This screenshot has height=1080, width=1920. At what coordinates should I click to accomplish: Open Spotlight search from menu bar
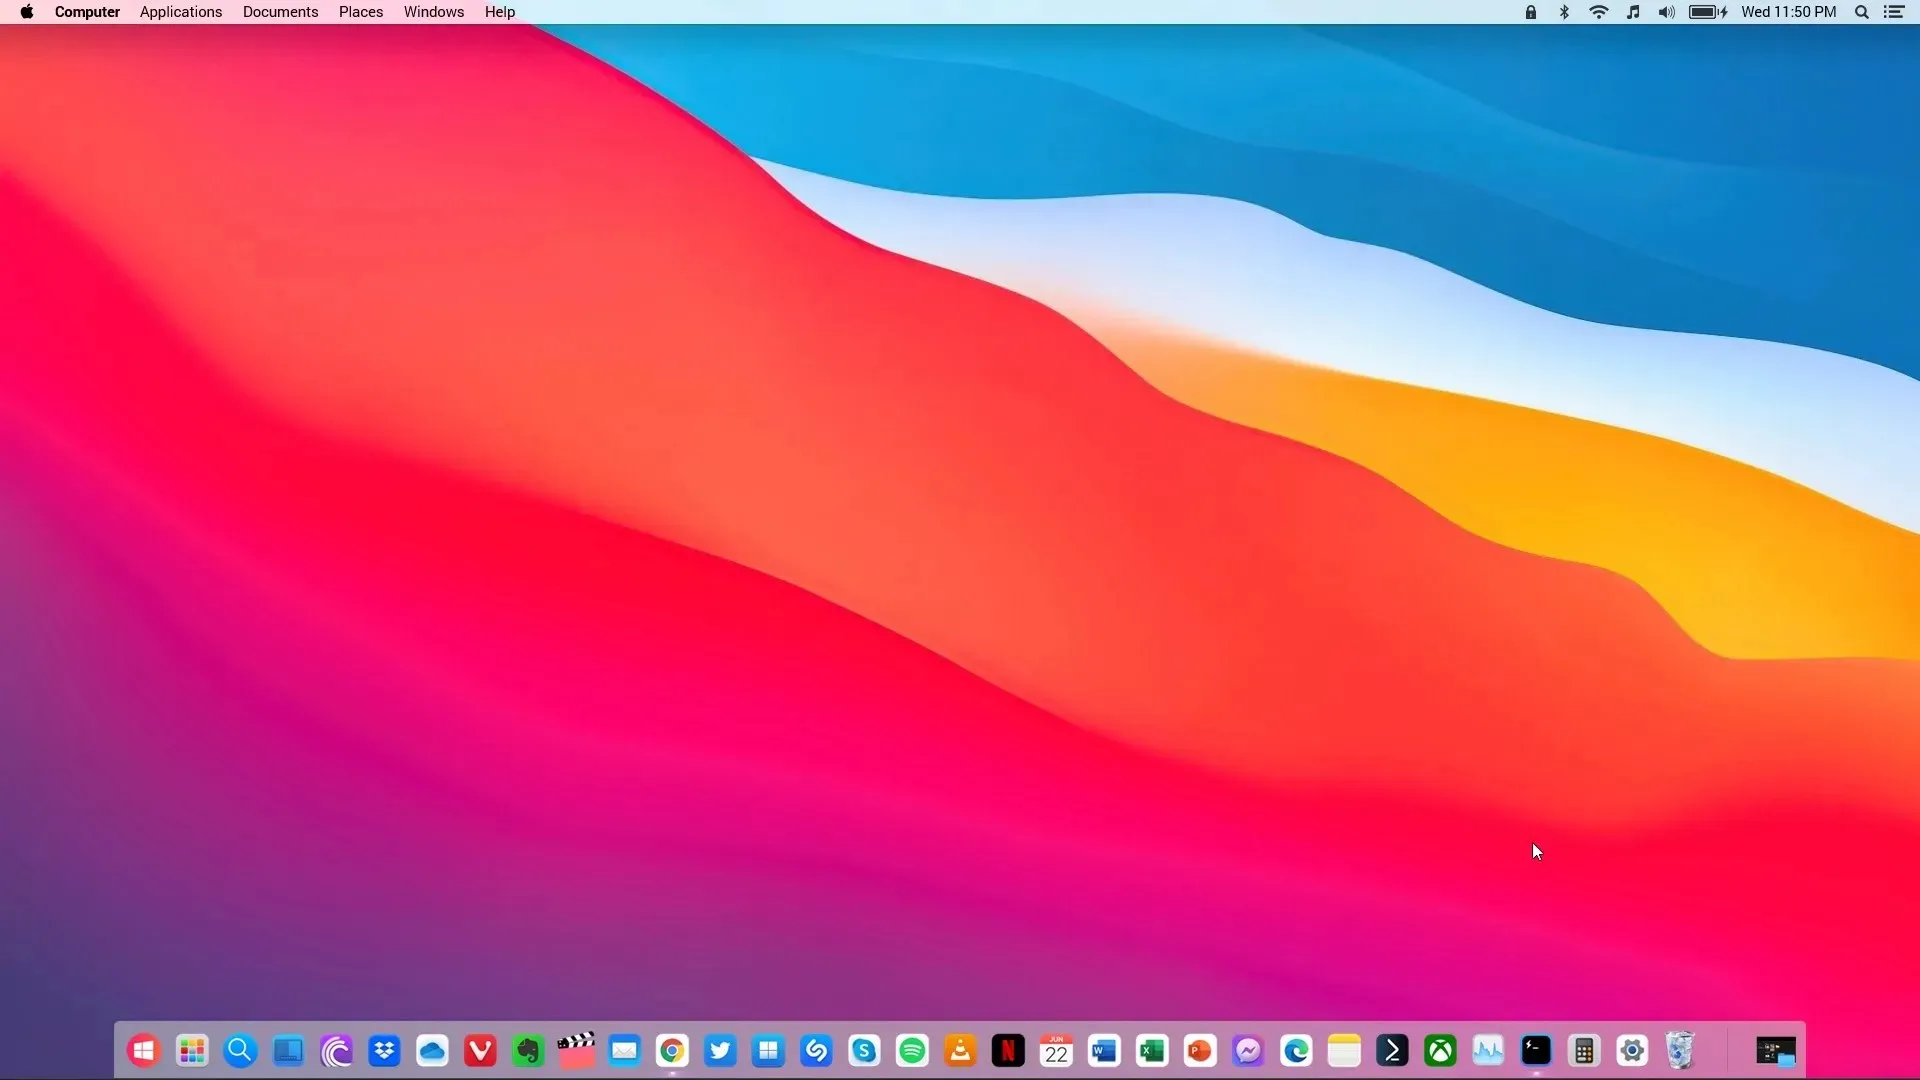coord(1867,12)
